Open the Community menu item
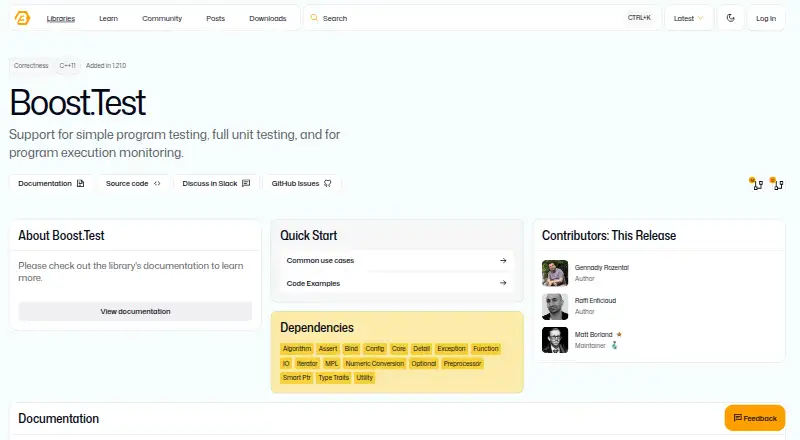The width and height of the screenshot is (800, 440). (162, 18)
